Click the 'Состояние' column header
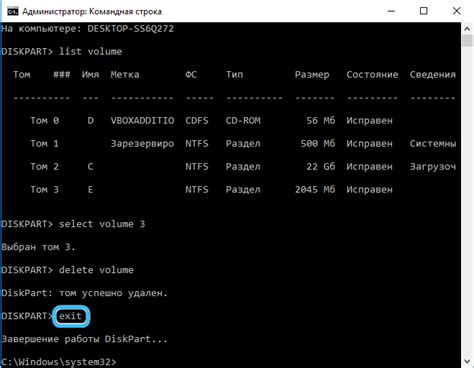This screenshot has width=474, height=368. coord(372,75)
